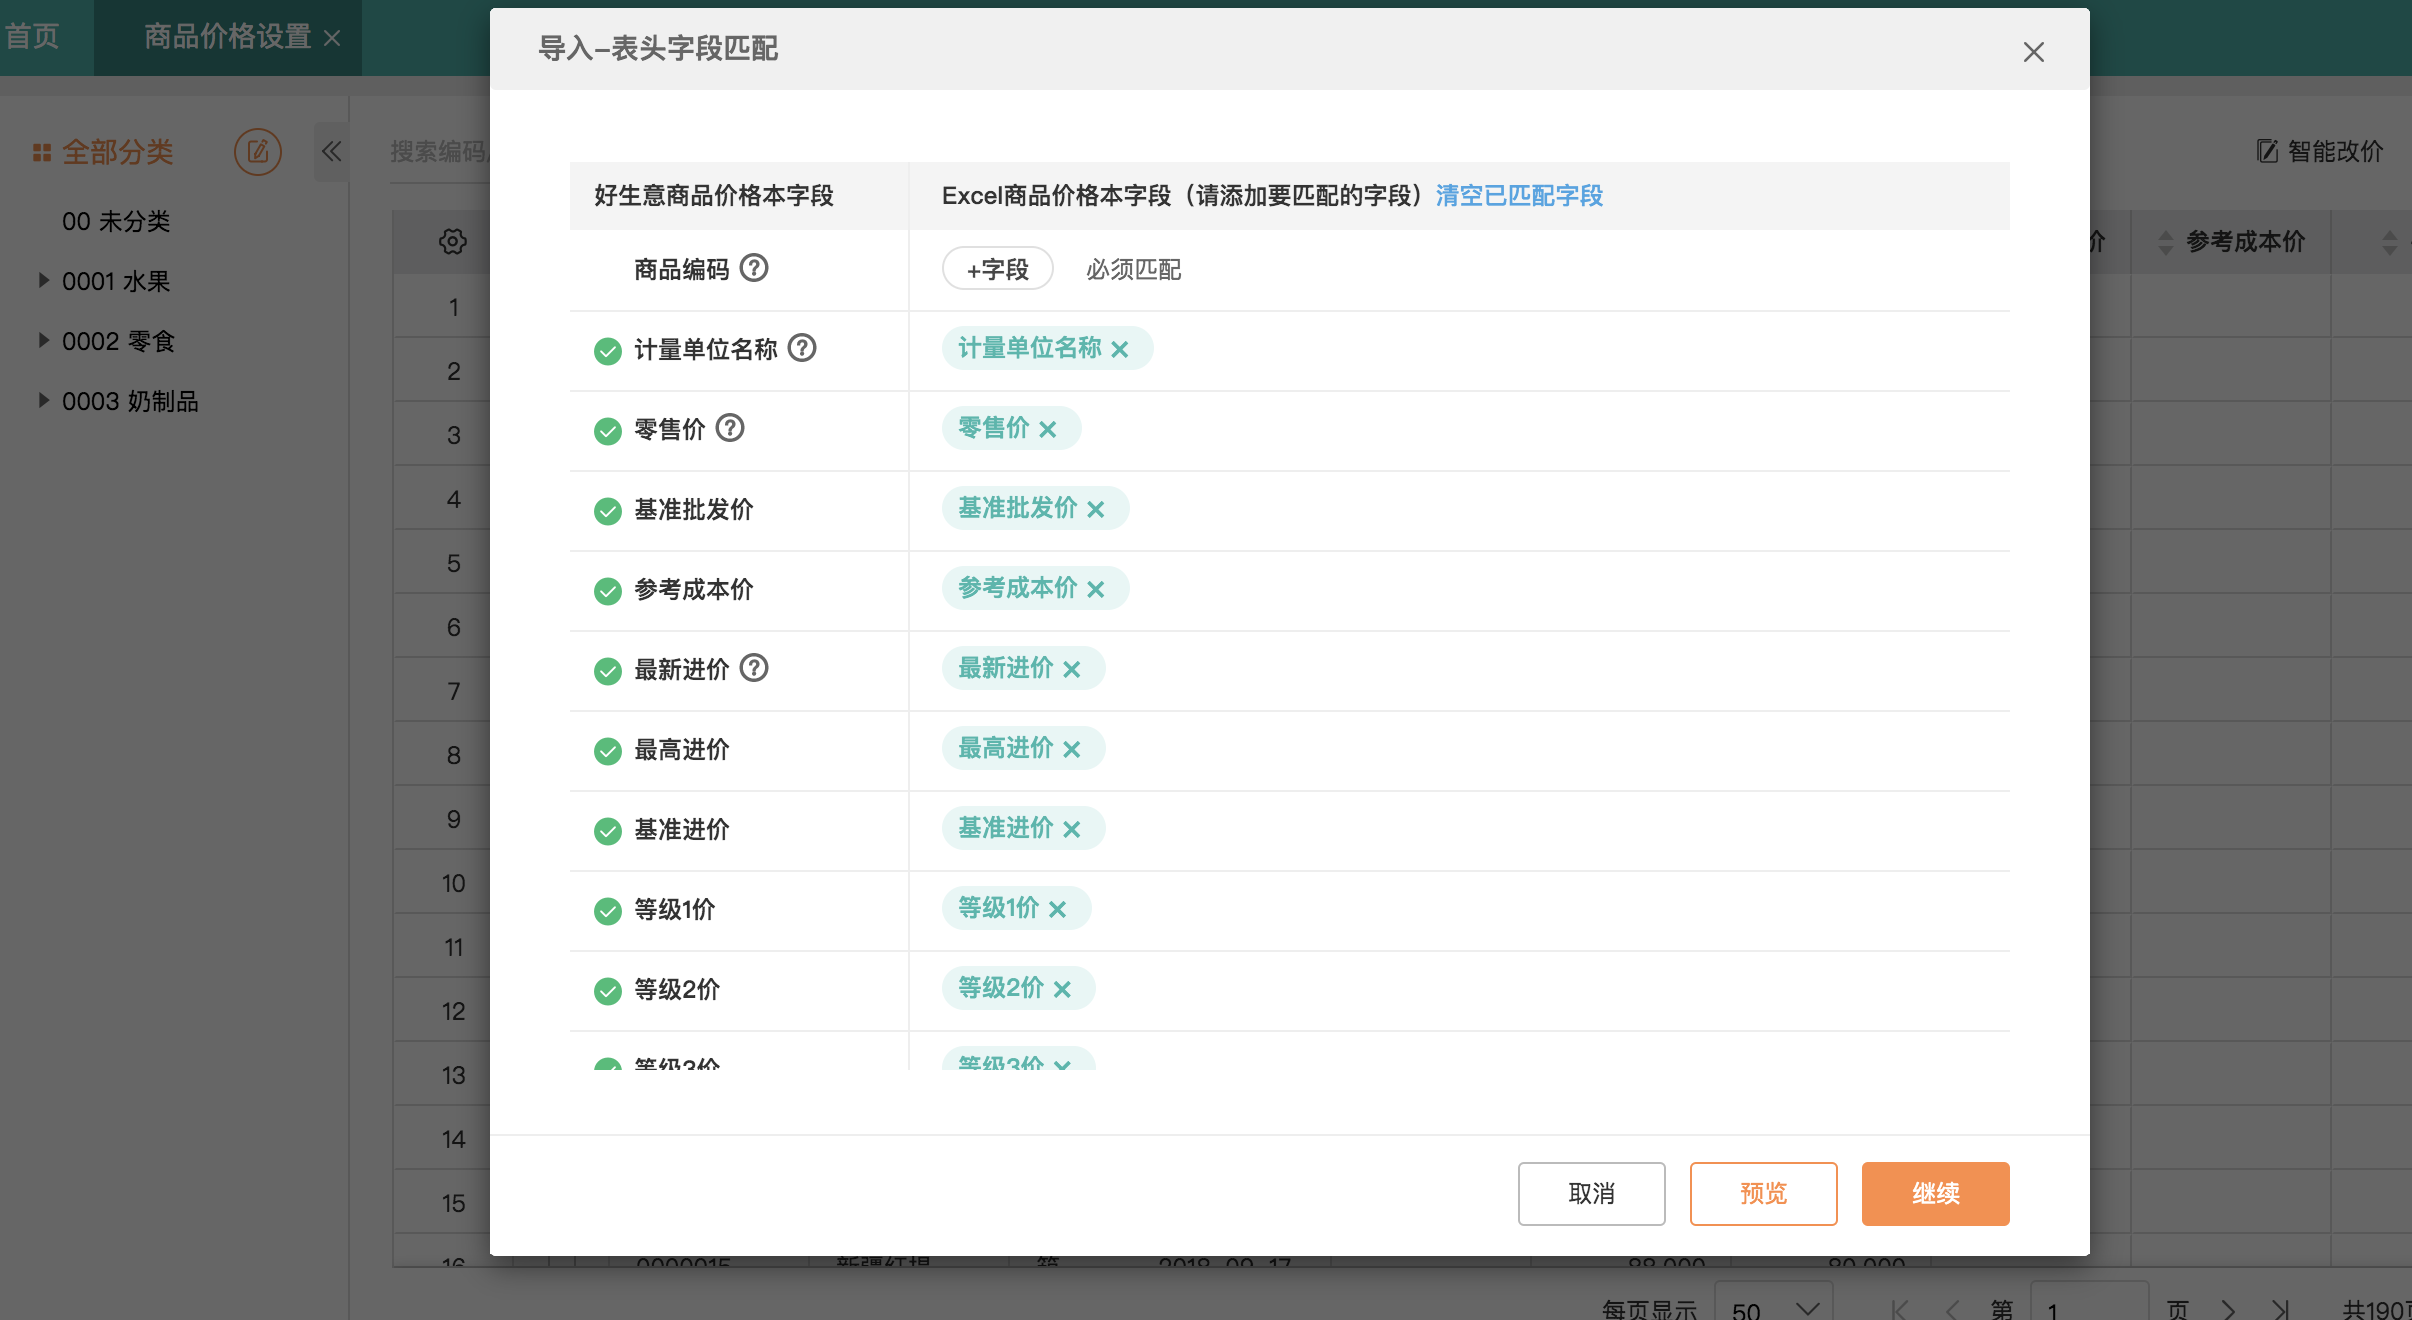Viewport: 2412px width, 1320px height.
Task: Expand the 0001 水果 category tree item
Action: click(x=44, y=280)
